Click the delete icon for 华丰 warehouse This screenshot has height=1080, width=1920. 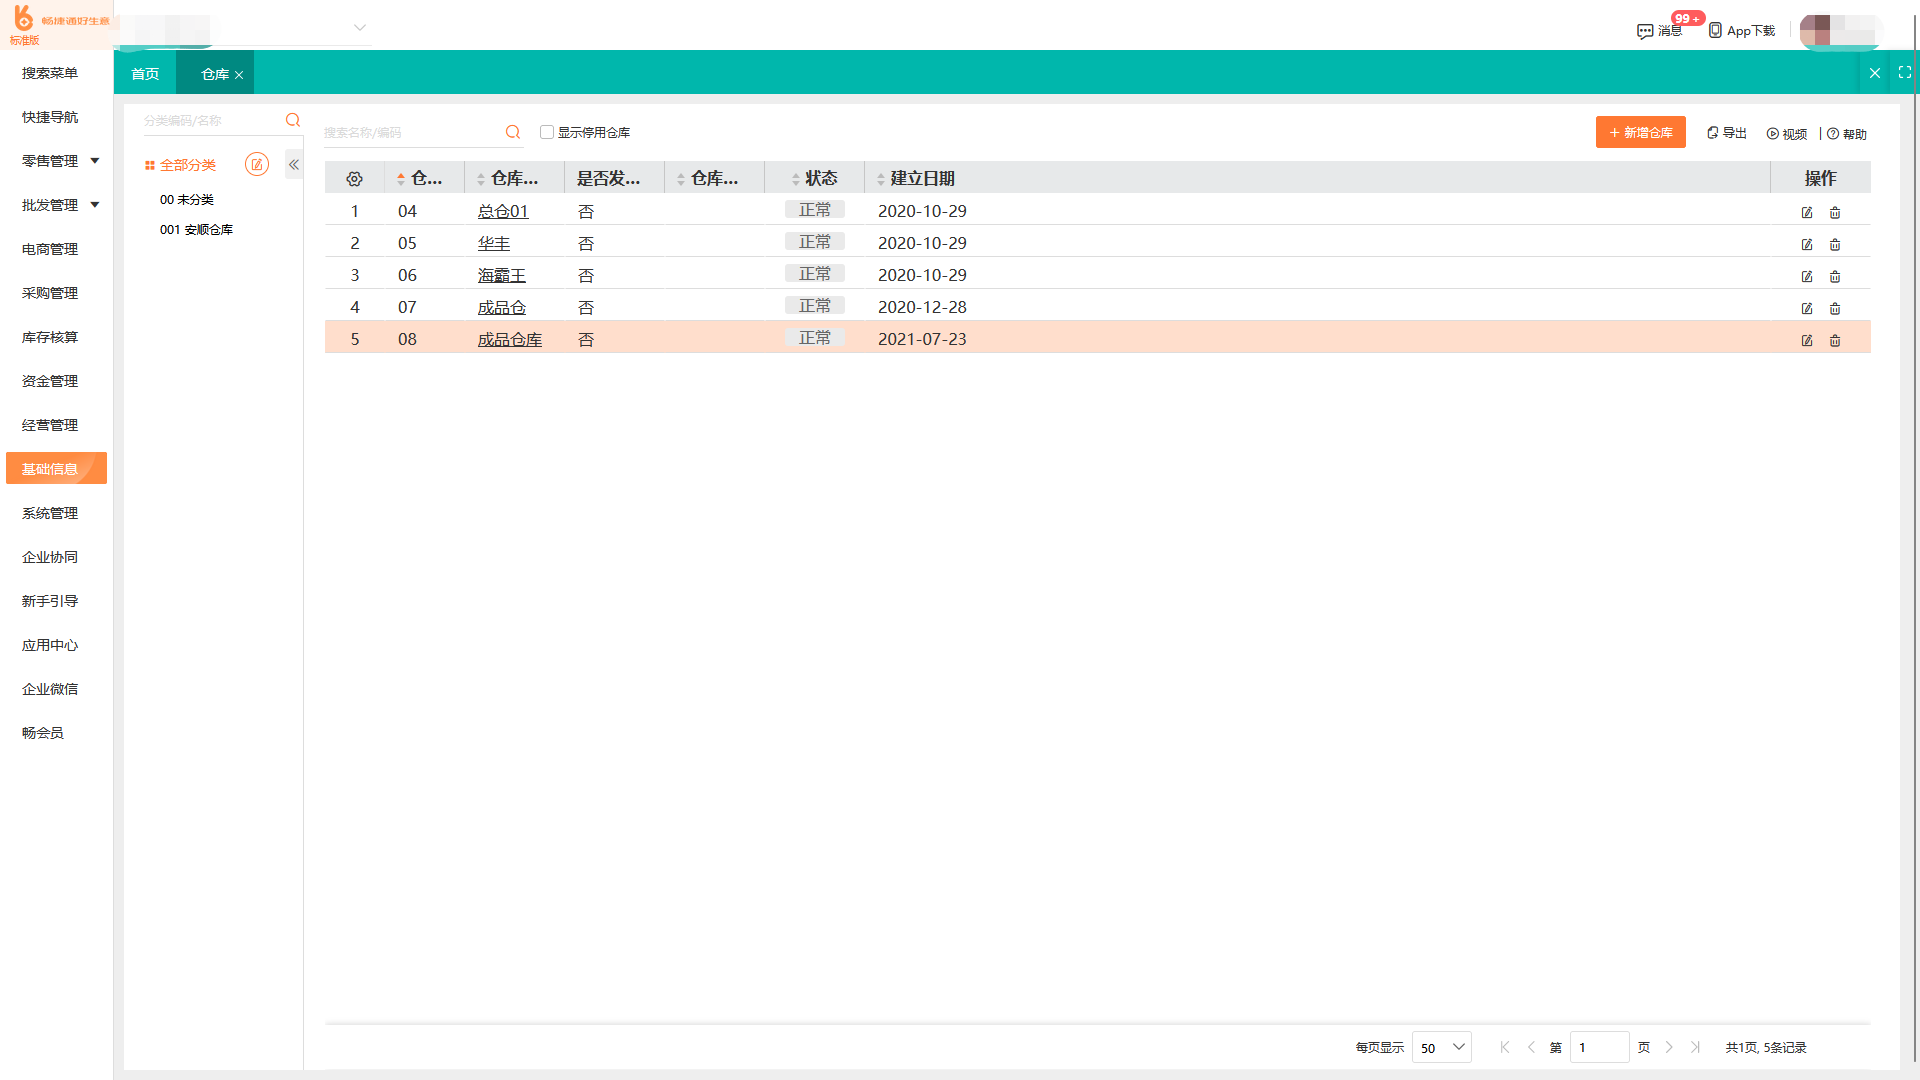tap(1834, 243)
